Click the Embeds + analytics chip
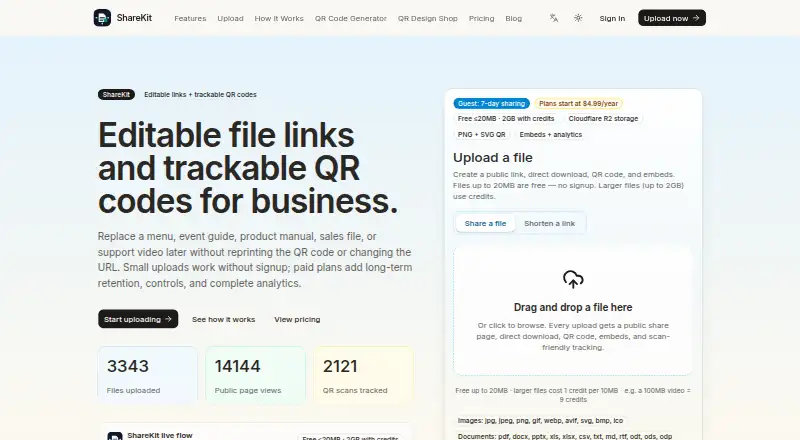This screenshot has width=800, height=440. (551, 135)
